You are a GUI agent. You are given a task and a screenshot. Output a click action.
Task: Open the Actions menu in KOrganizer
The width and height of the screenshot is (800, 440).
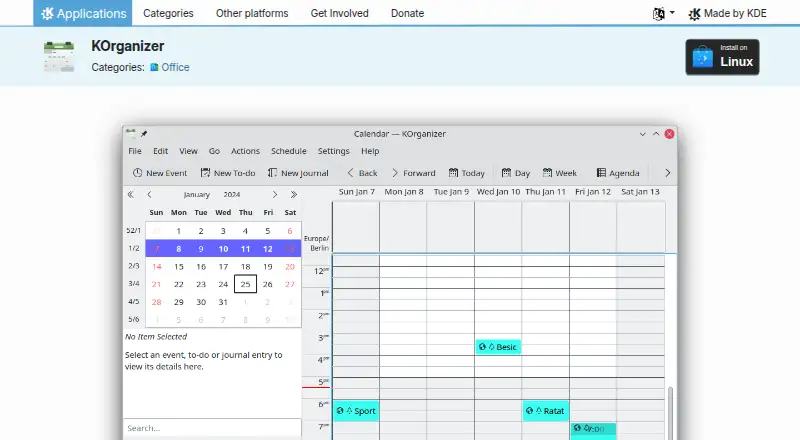pos(245,151)
